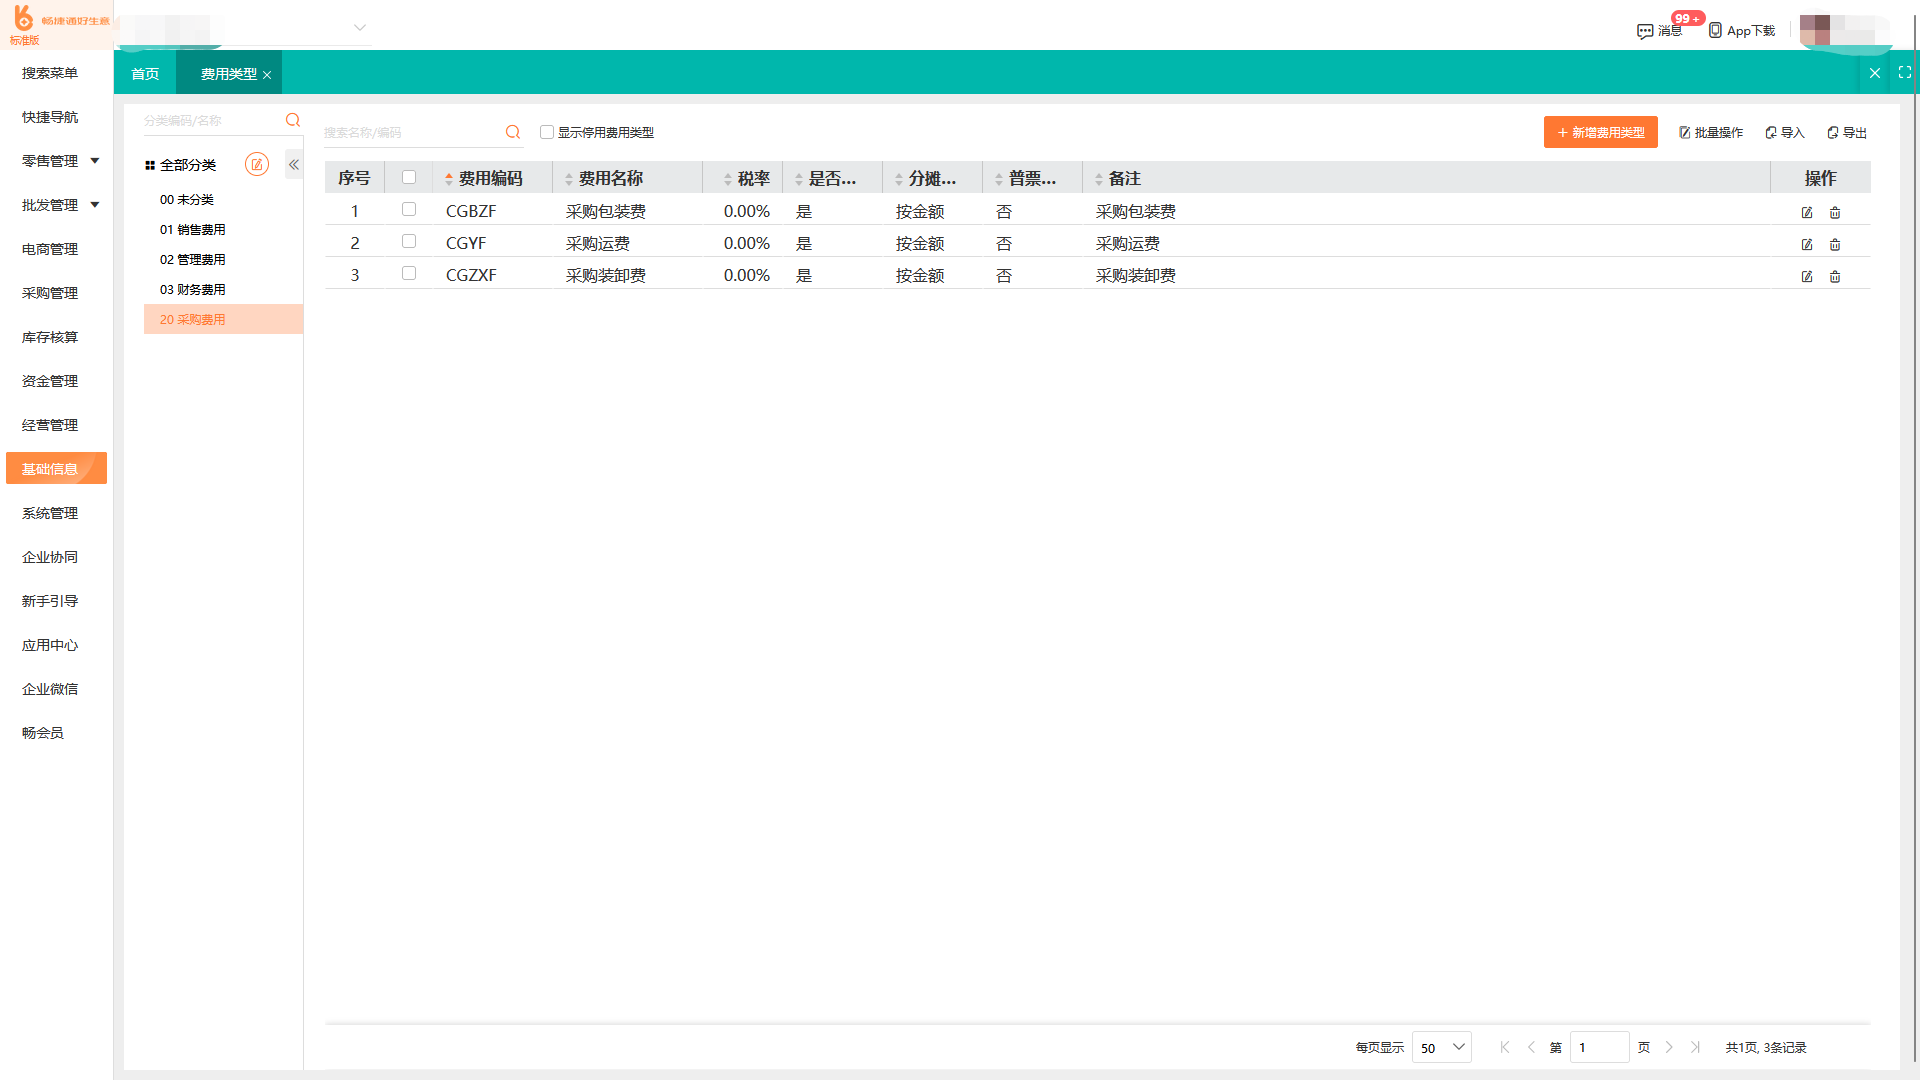Toggle 显示停用费用类型 checkbox
This screenshot has height=1080, width=1920.
click(545, 132)
